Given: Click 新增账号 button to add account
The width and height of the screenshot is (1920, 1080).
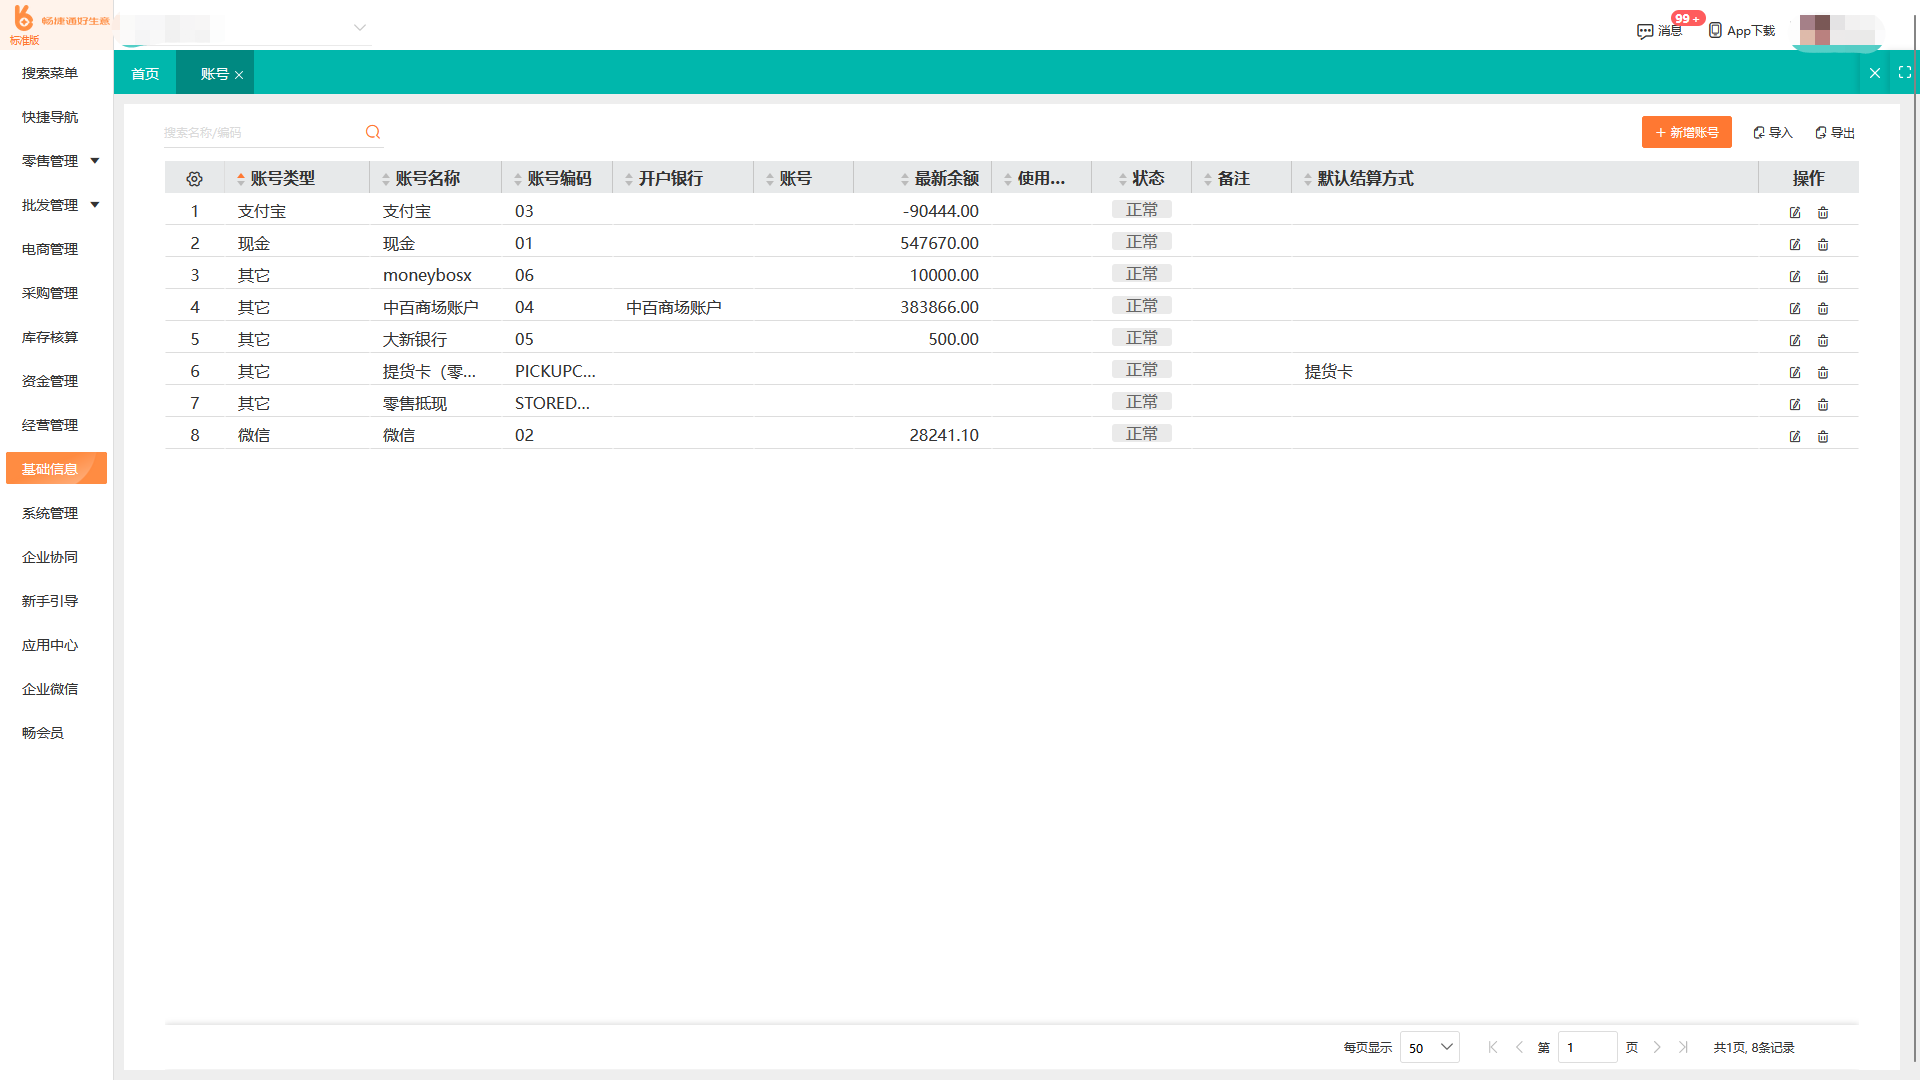Looking at the screenshot, I should pos(1689,132).
